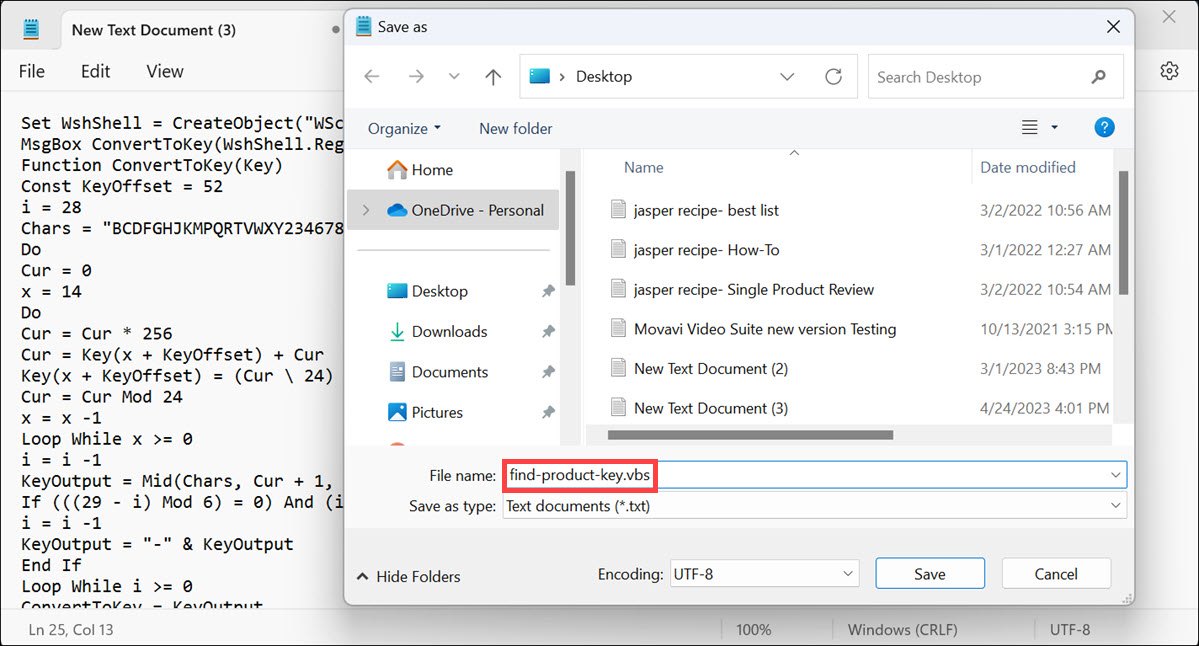Open the Edit menu in Notepad
Screen dimensions: 1199x646
click(x=95, y=71)
